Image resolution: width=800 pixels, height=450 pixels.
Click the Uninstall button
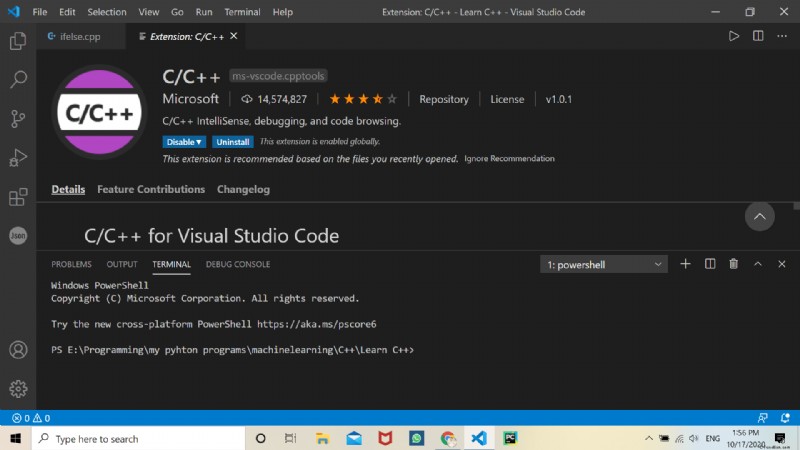coord(232,142)
